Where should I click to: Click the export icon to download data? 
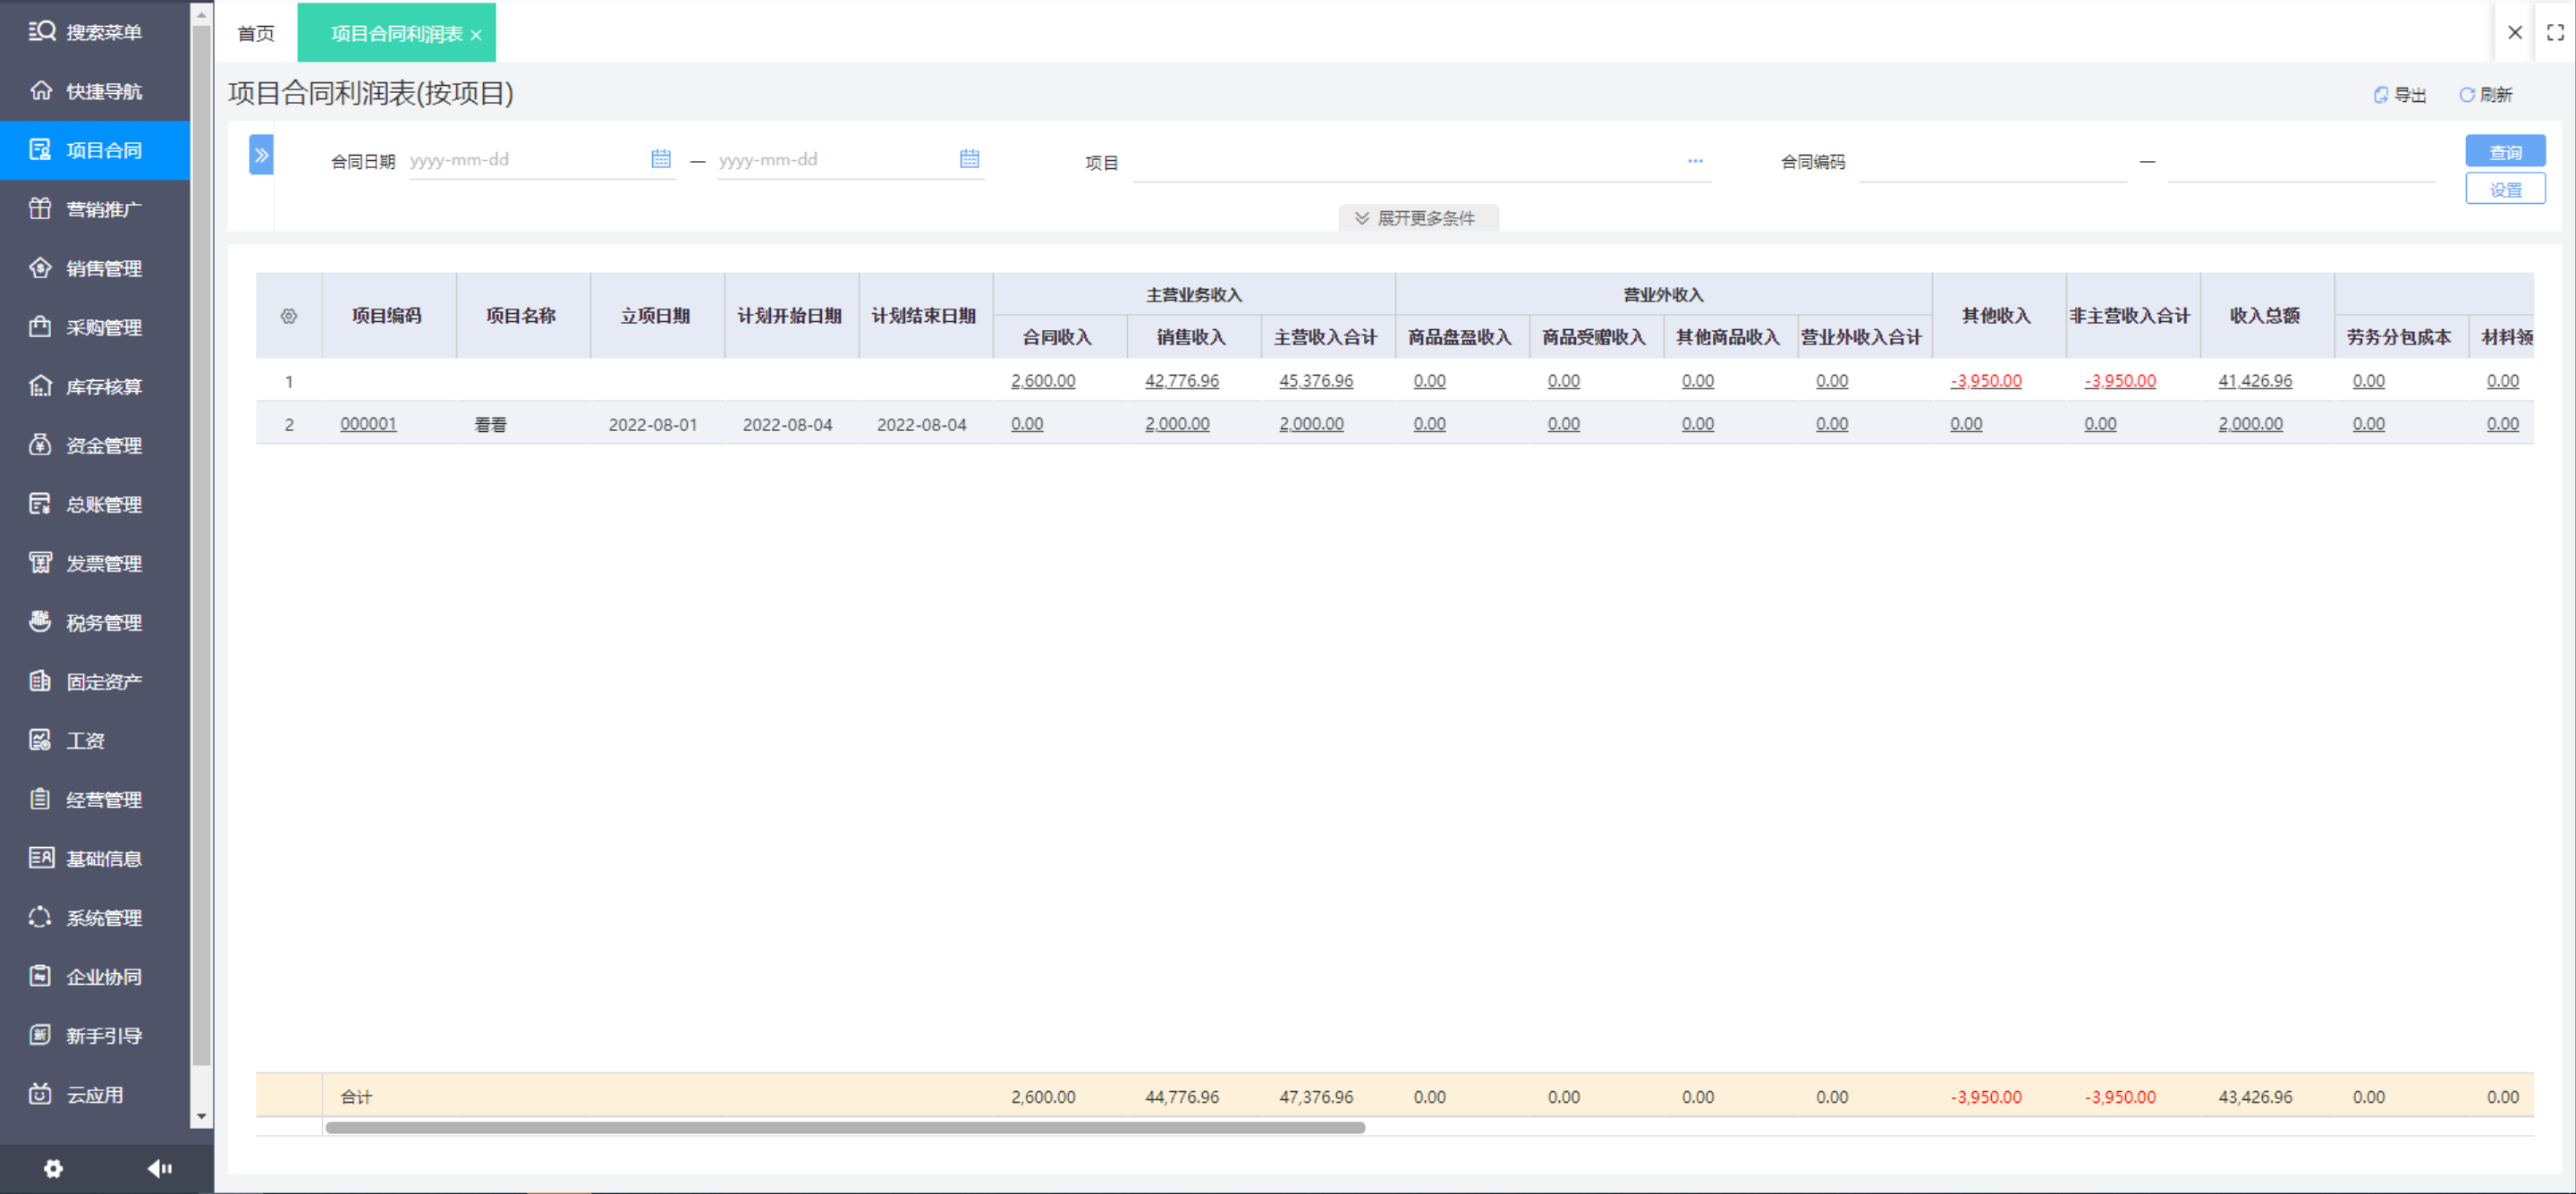[x=2402, y=94]
